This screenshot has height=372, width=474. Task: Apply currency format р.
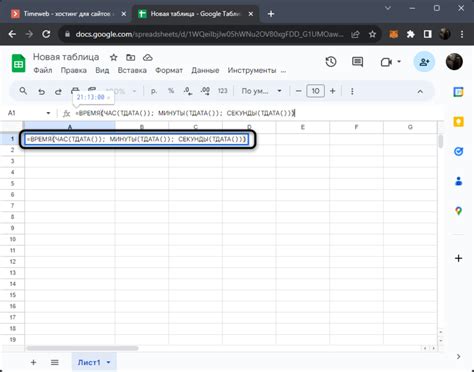click(x=154, y=91)
